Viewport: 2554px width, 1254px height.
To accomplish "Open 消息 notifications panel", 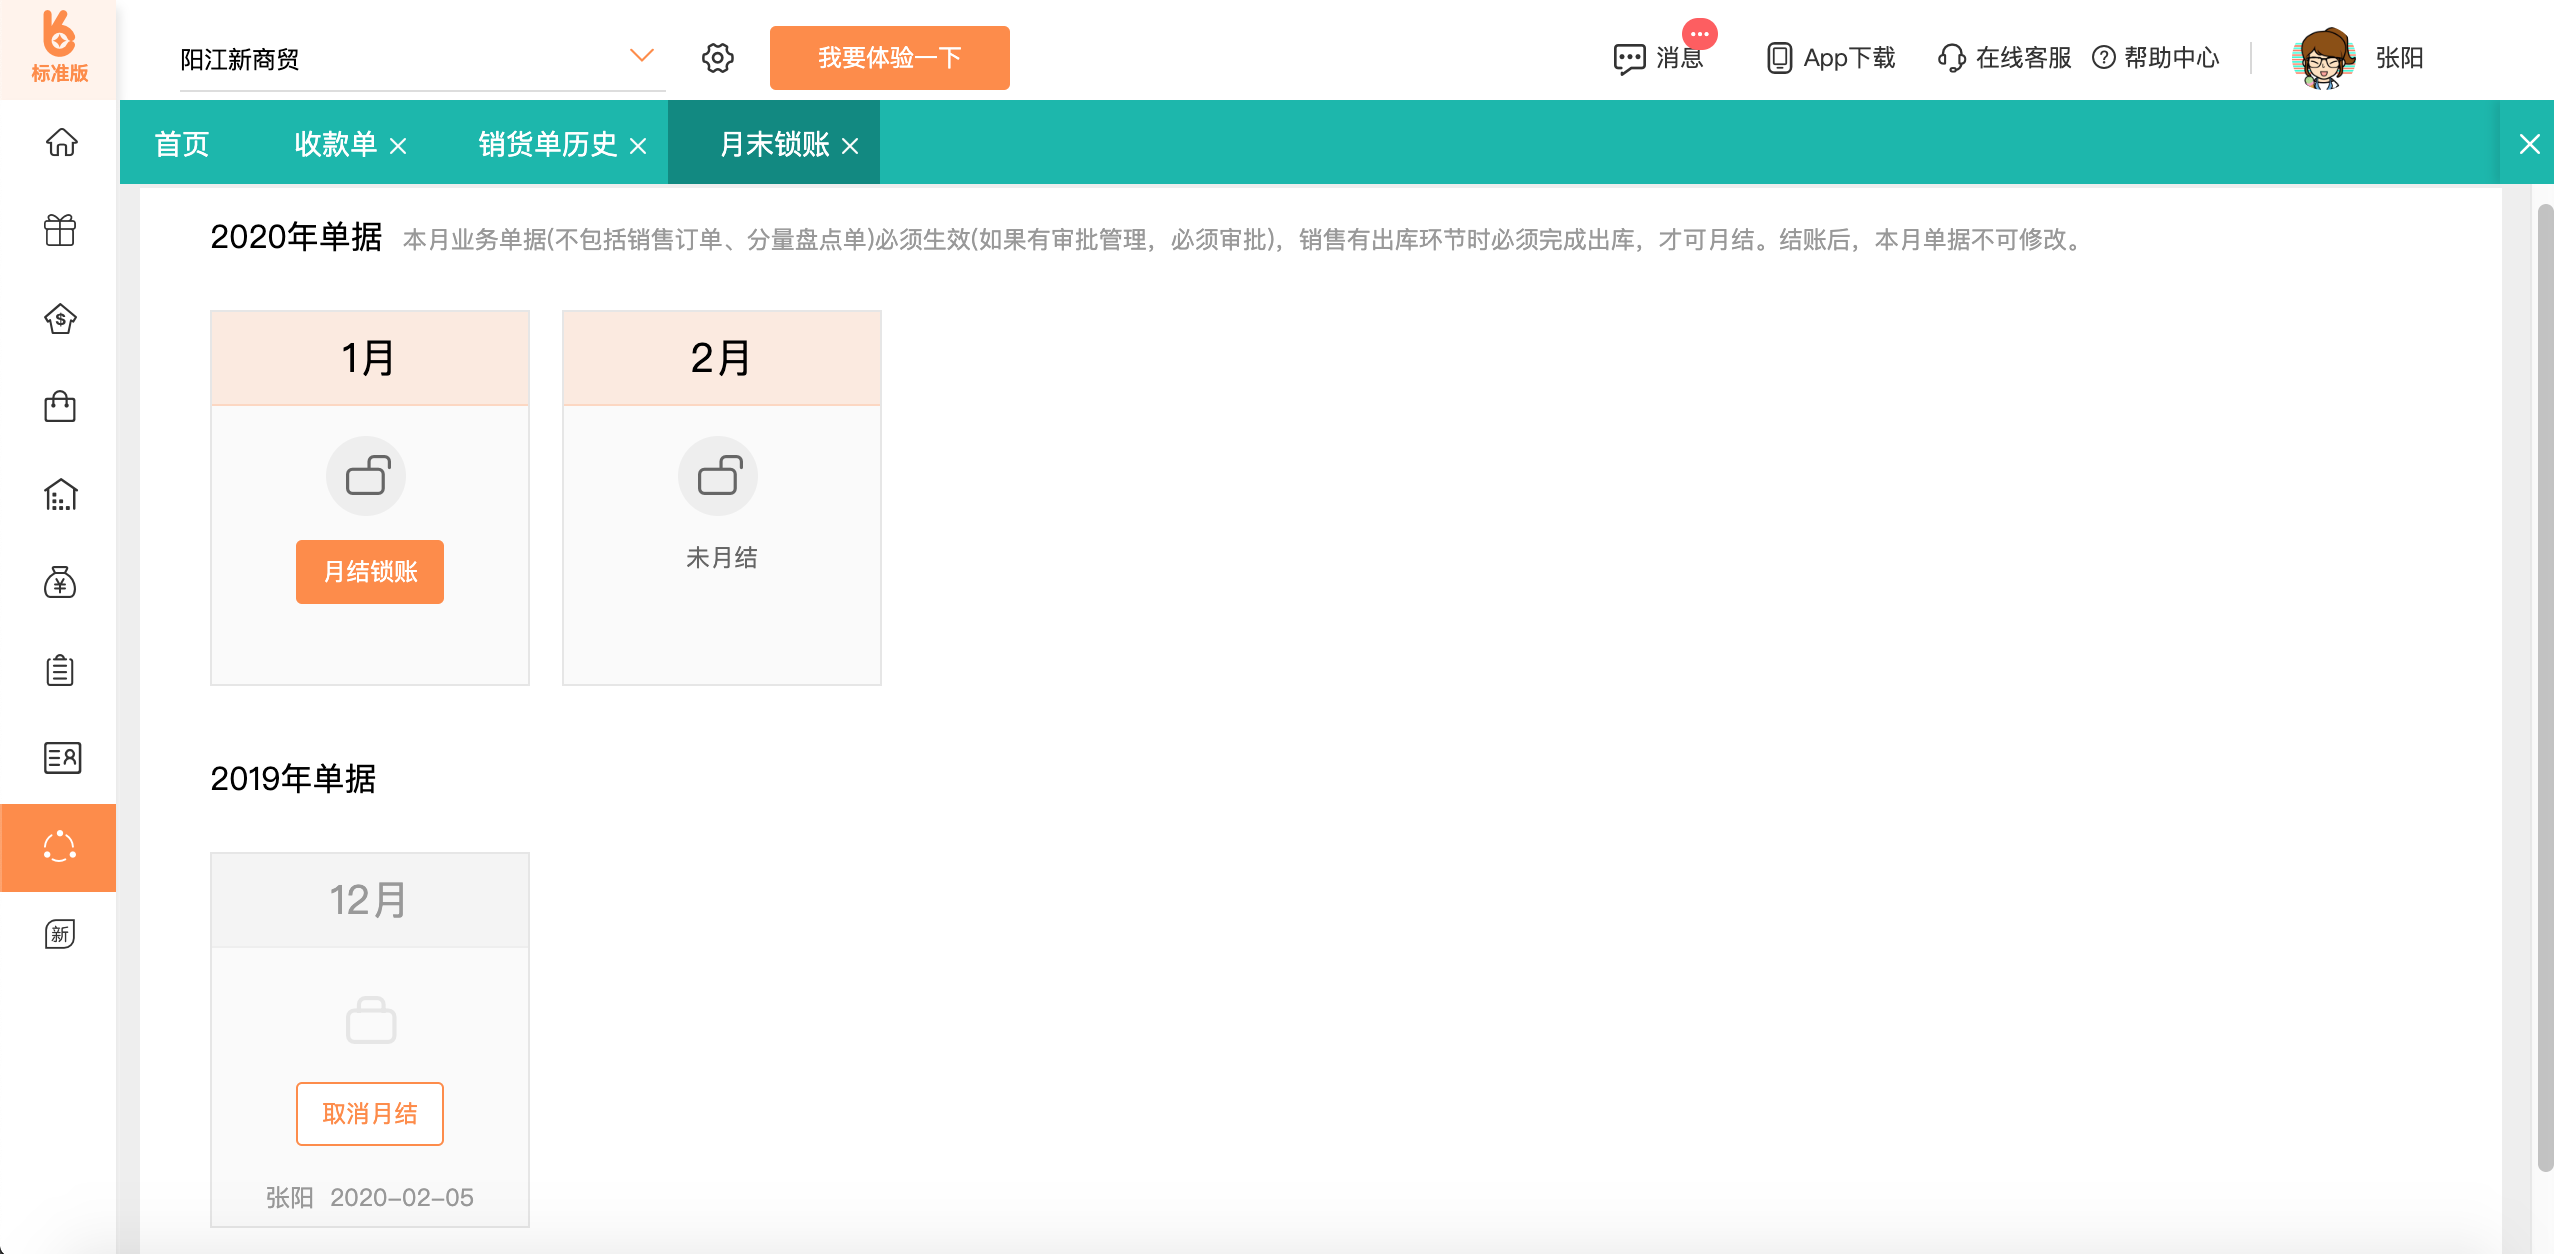I will (1661, 57).
